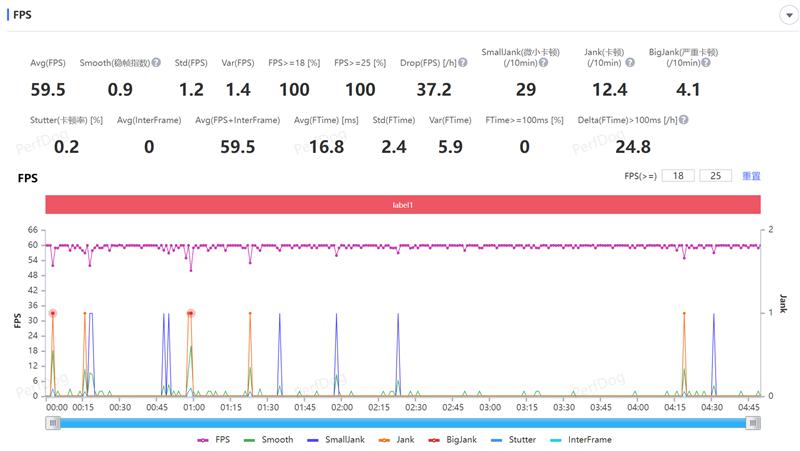The width and height of the screenshot is (800, 451).
Task: Click the red BigJank marker near 01:00
Action: point(190,313)
